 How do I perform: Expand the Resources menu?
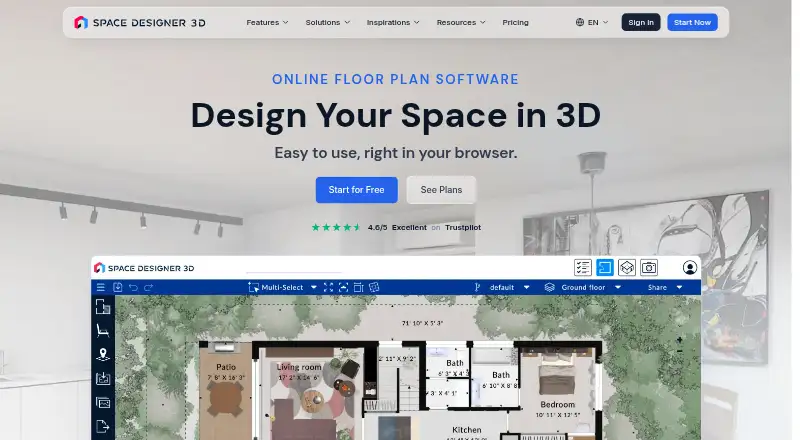(461, 22)
